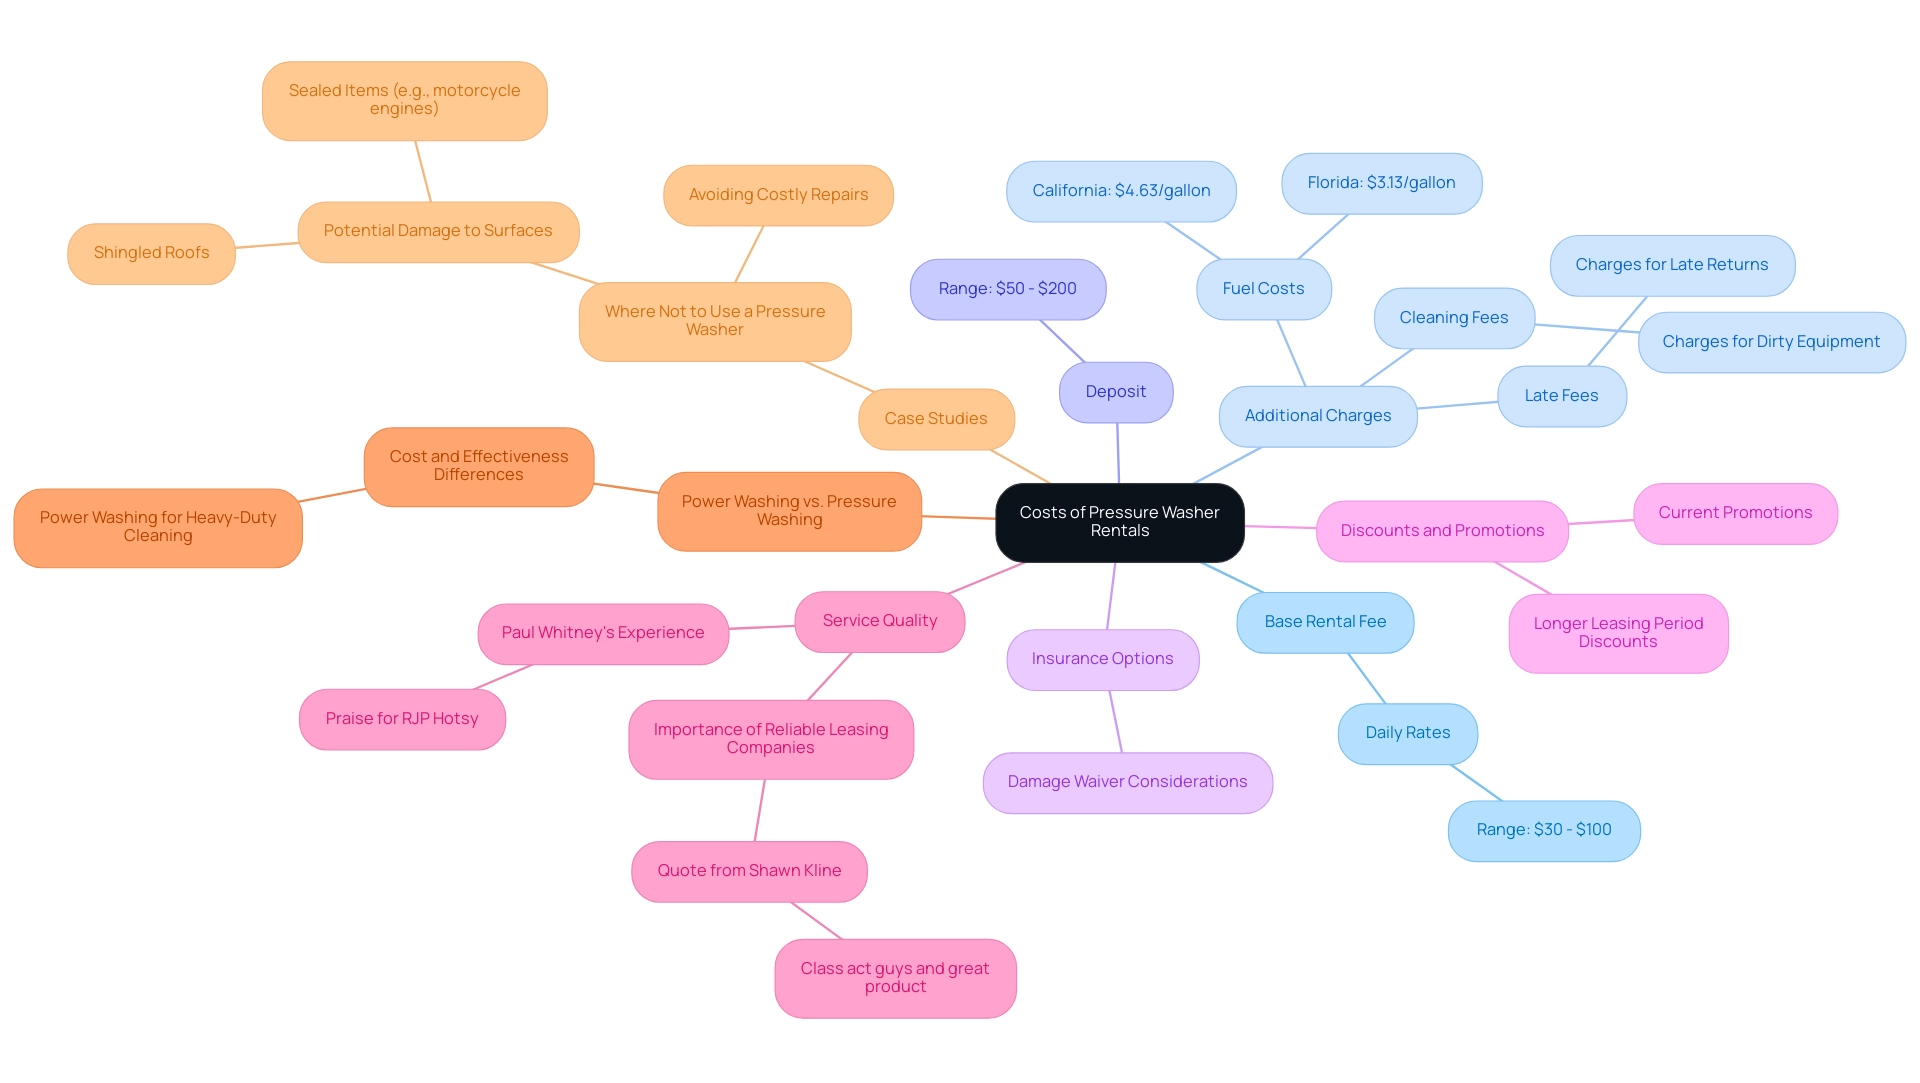Viewport: 1920px width, 1083px height.
Task: Toggle 'Damage Waiver Considerations' node highlight
Action: click(1124, 780)
